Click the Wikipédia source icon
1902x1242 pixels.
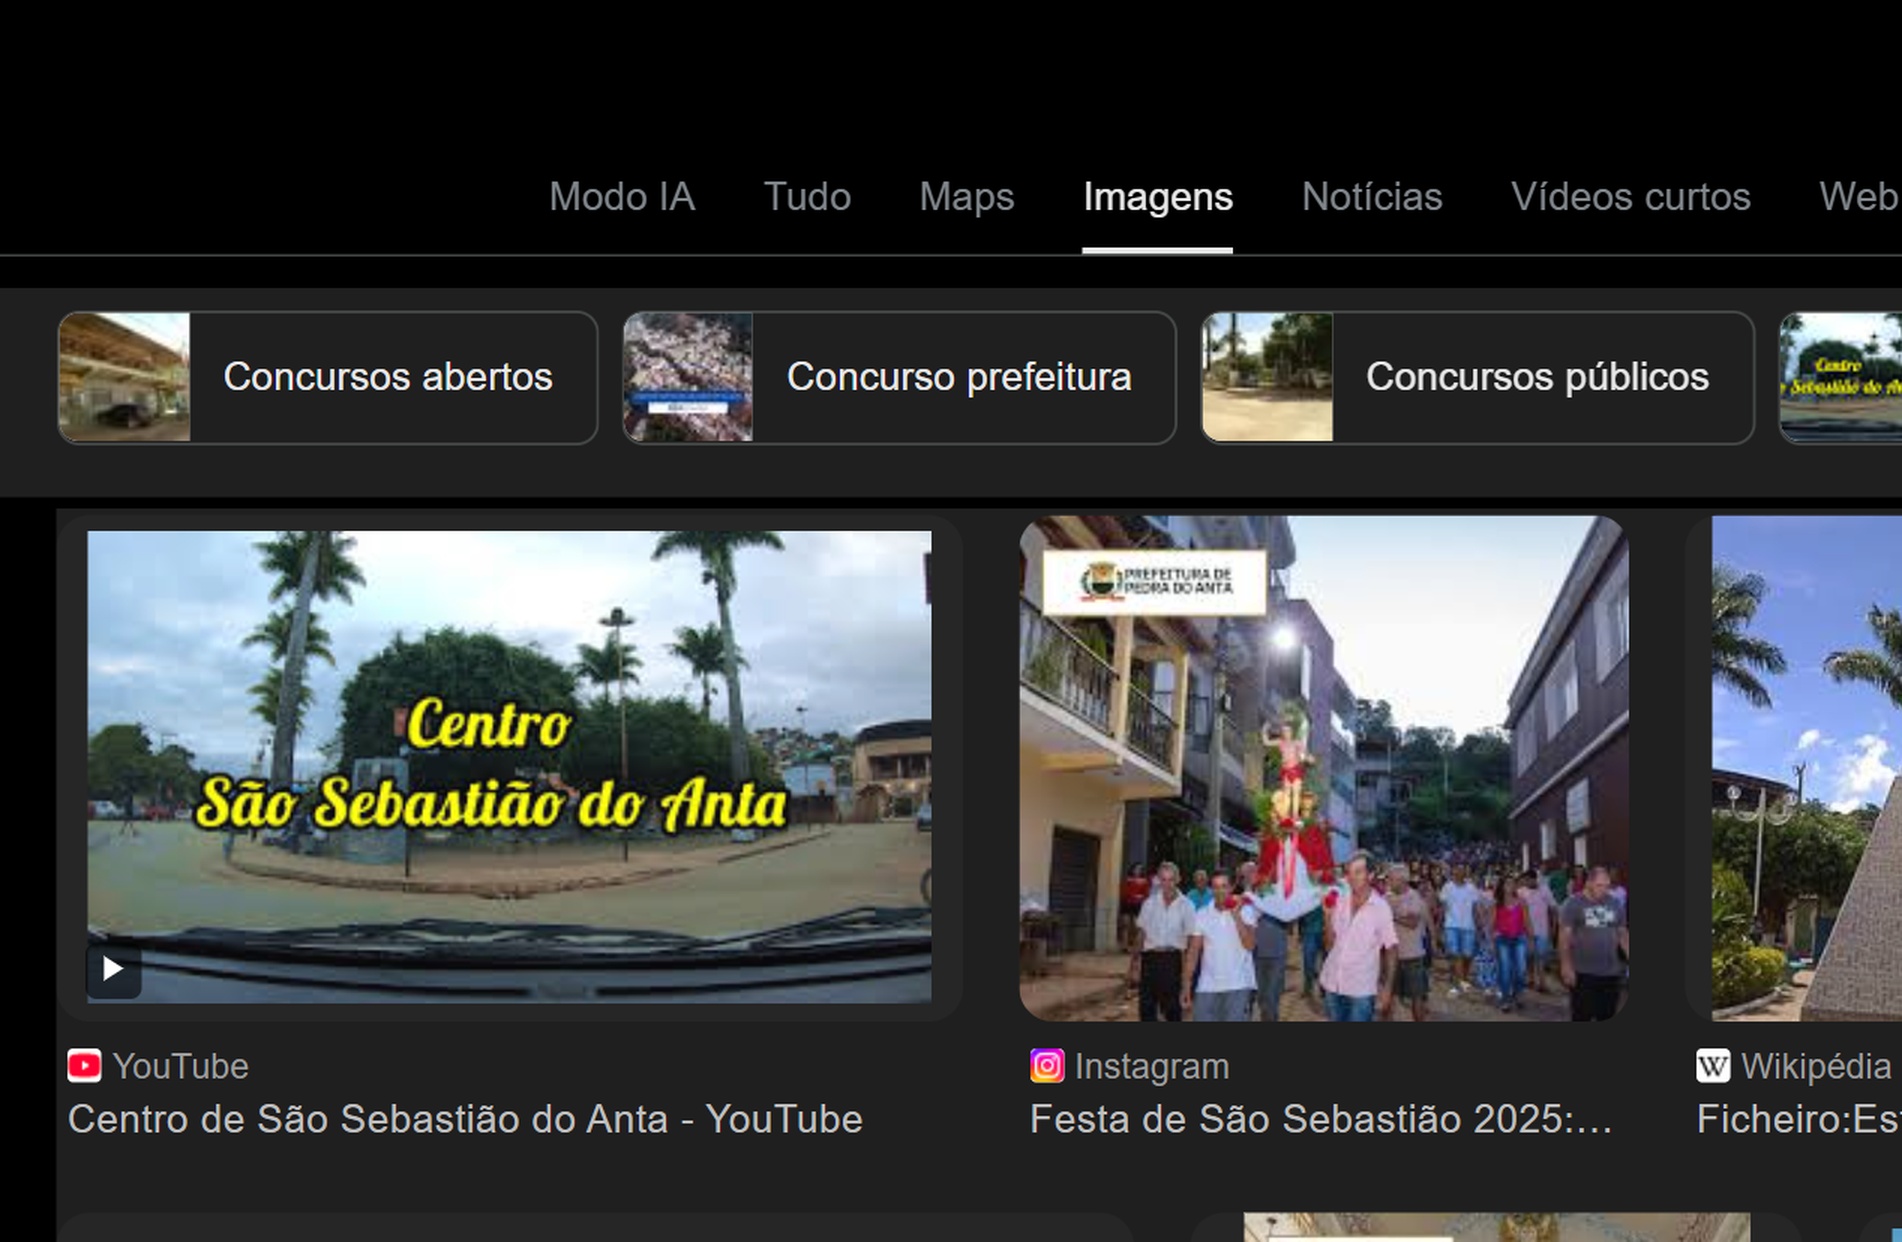[1713, 1066]
